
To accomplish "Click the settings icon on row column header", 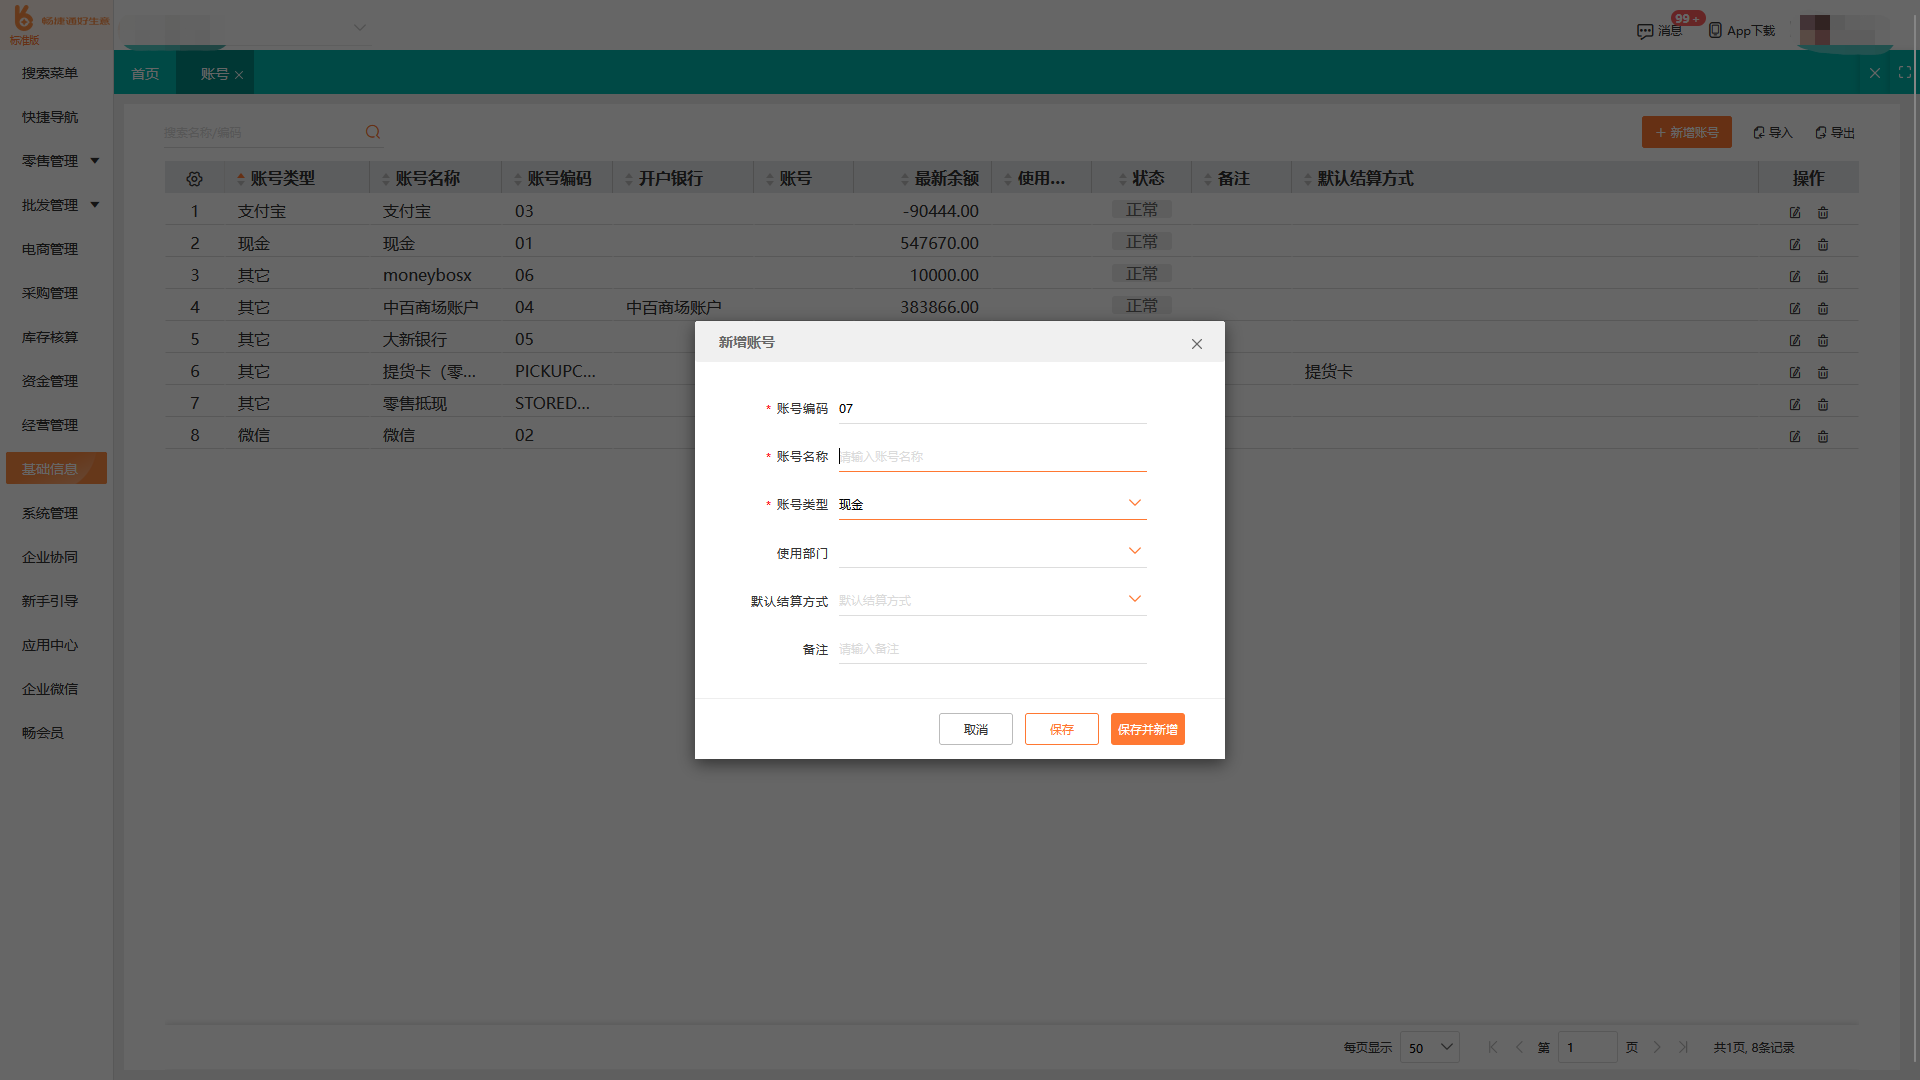I will (194, 178).
